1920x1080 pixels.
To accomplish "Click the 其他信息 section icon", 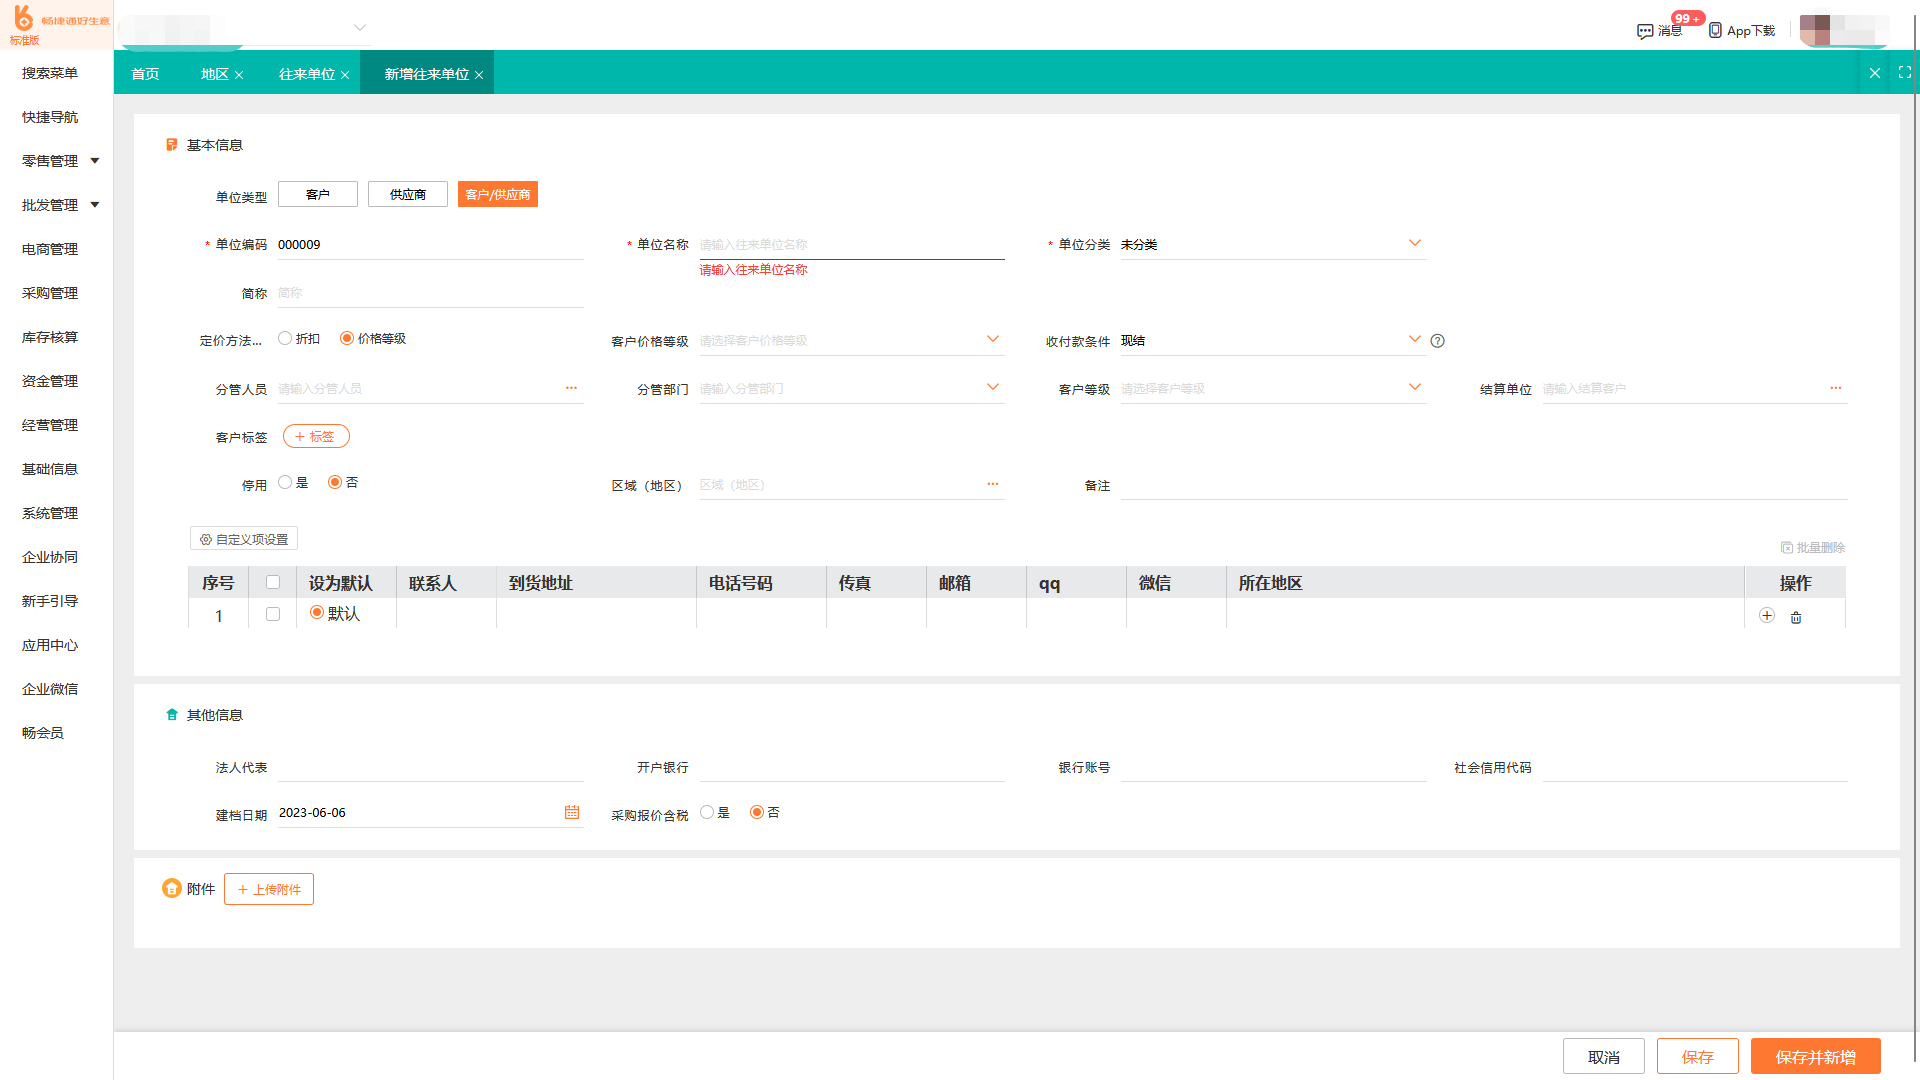I will [x=171, y=715].
